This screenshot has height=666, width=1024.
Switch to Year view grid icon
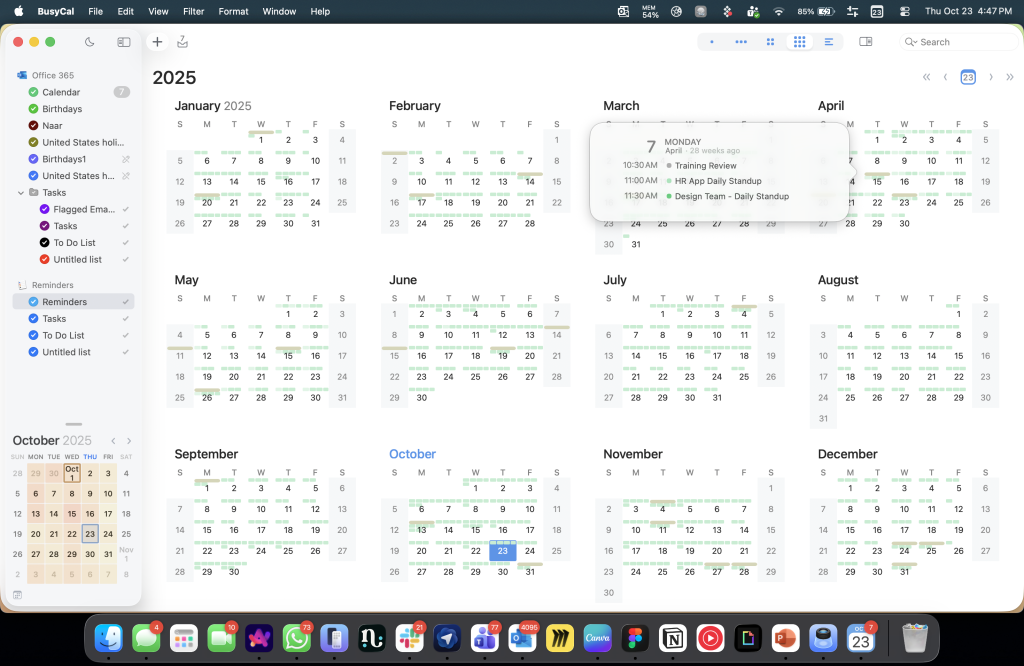click(x=799, y=42)
